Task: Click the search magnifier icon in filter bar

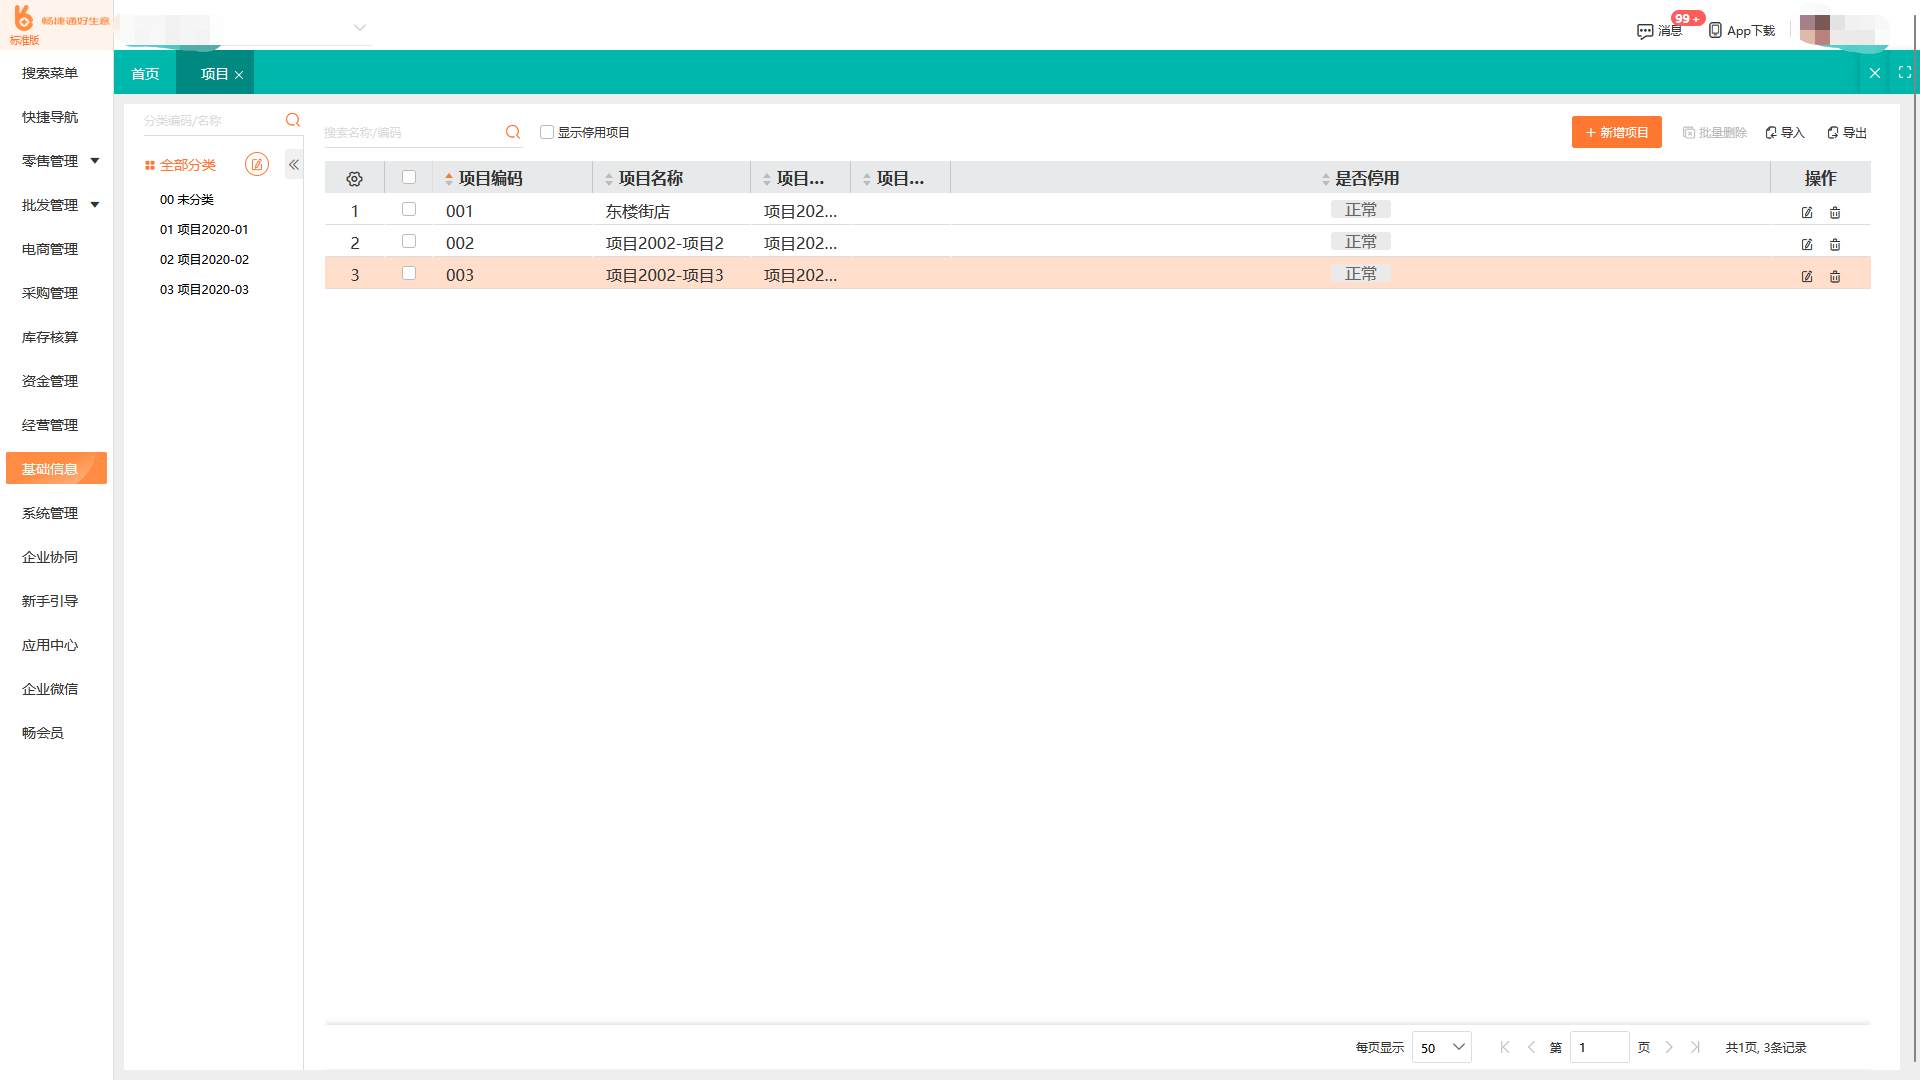Action: (513, 132)
